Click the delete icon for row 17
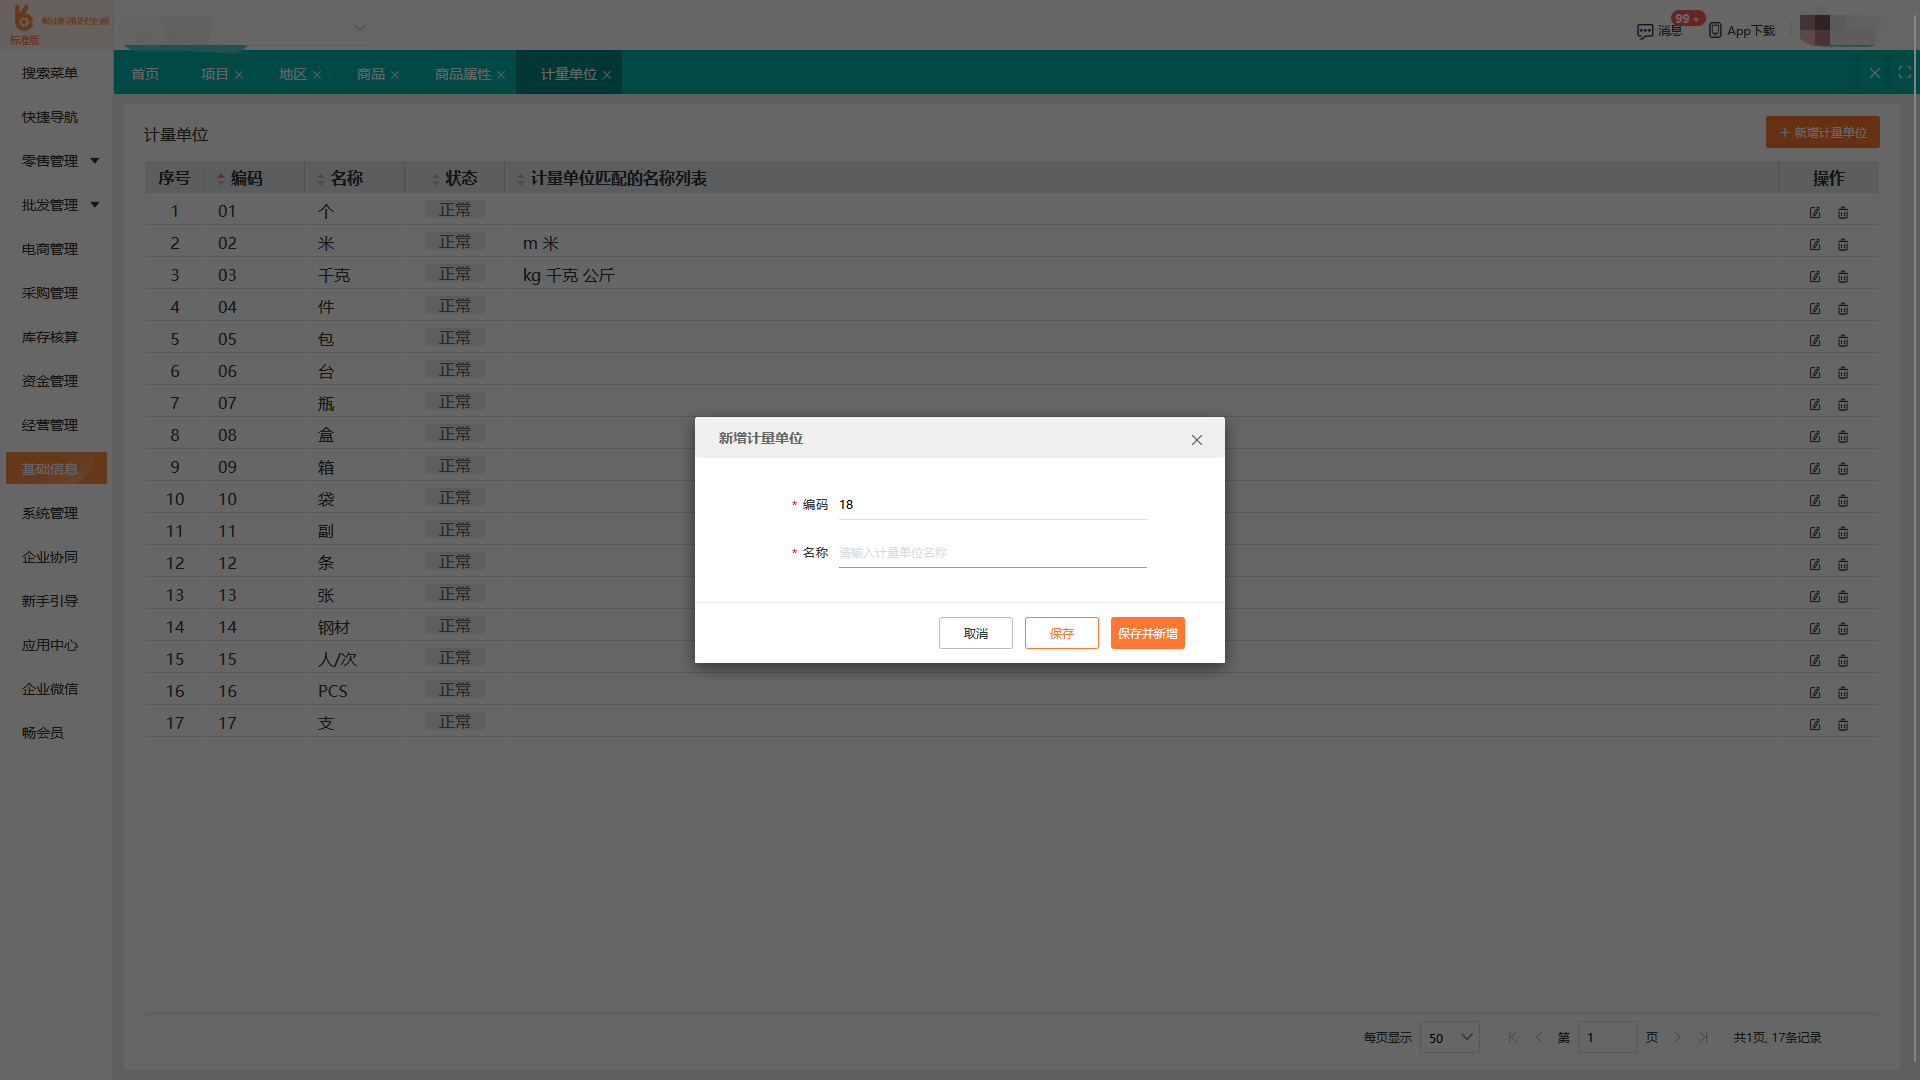Screen dimensions: 1920x1080 pyautogui.click(x=1844, y=724)
